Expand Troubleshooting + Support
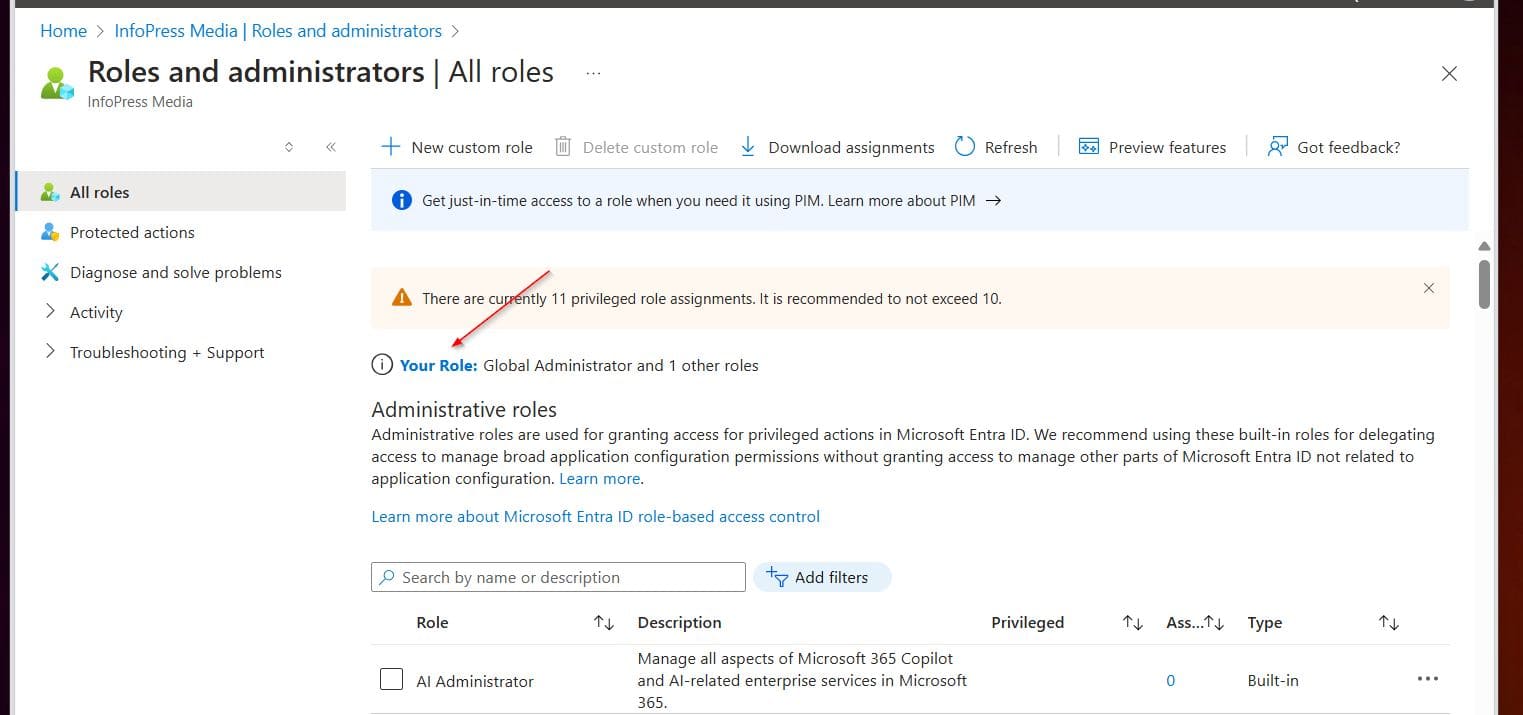The width and height of the screenshot is (1523, 715). (x=167, y=352)
